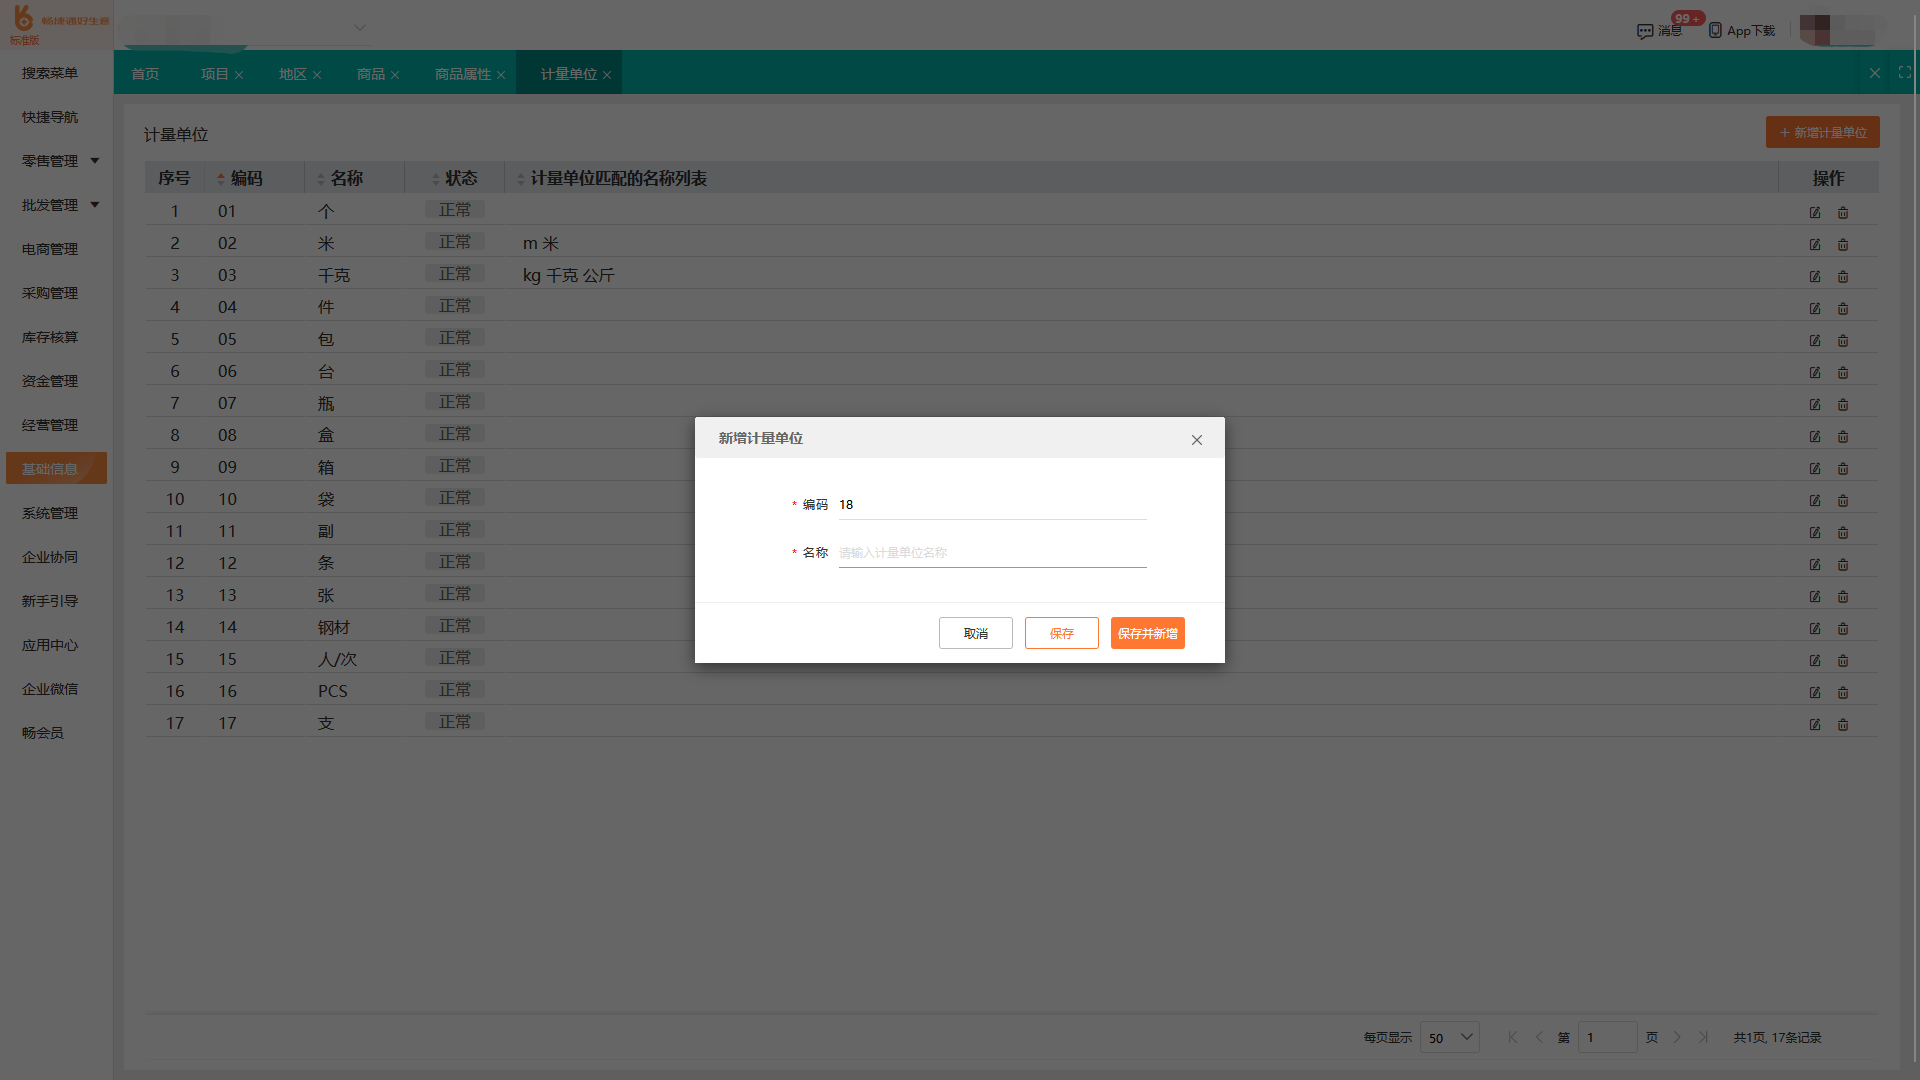Click 取消 cancel button in dialog
1920x1080 pixels.
[x=976, y=633]
